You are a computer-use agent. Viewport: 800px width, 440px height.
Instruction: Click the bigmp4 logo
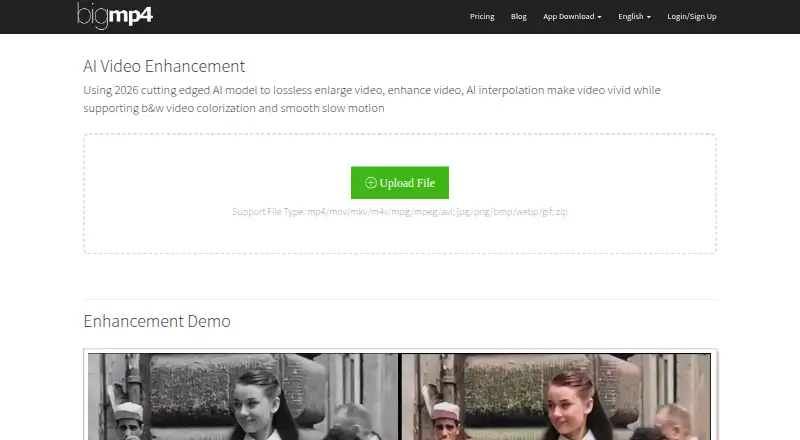coord(115,16)
